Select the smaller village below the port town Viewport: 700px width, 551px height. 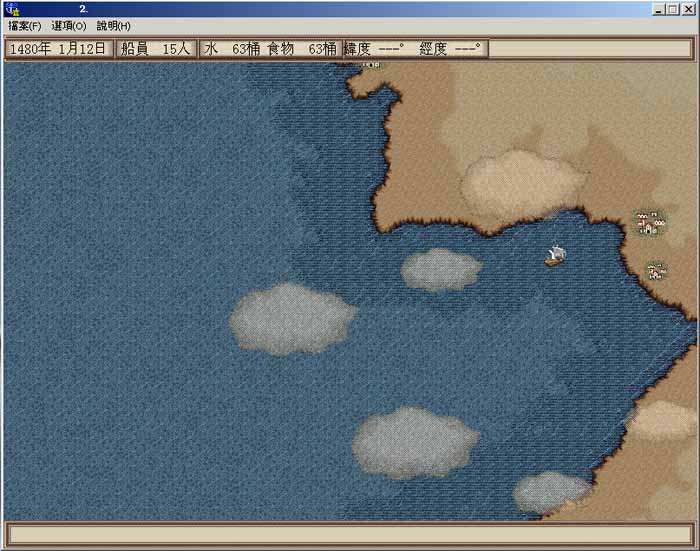coord(656,270)
